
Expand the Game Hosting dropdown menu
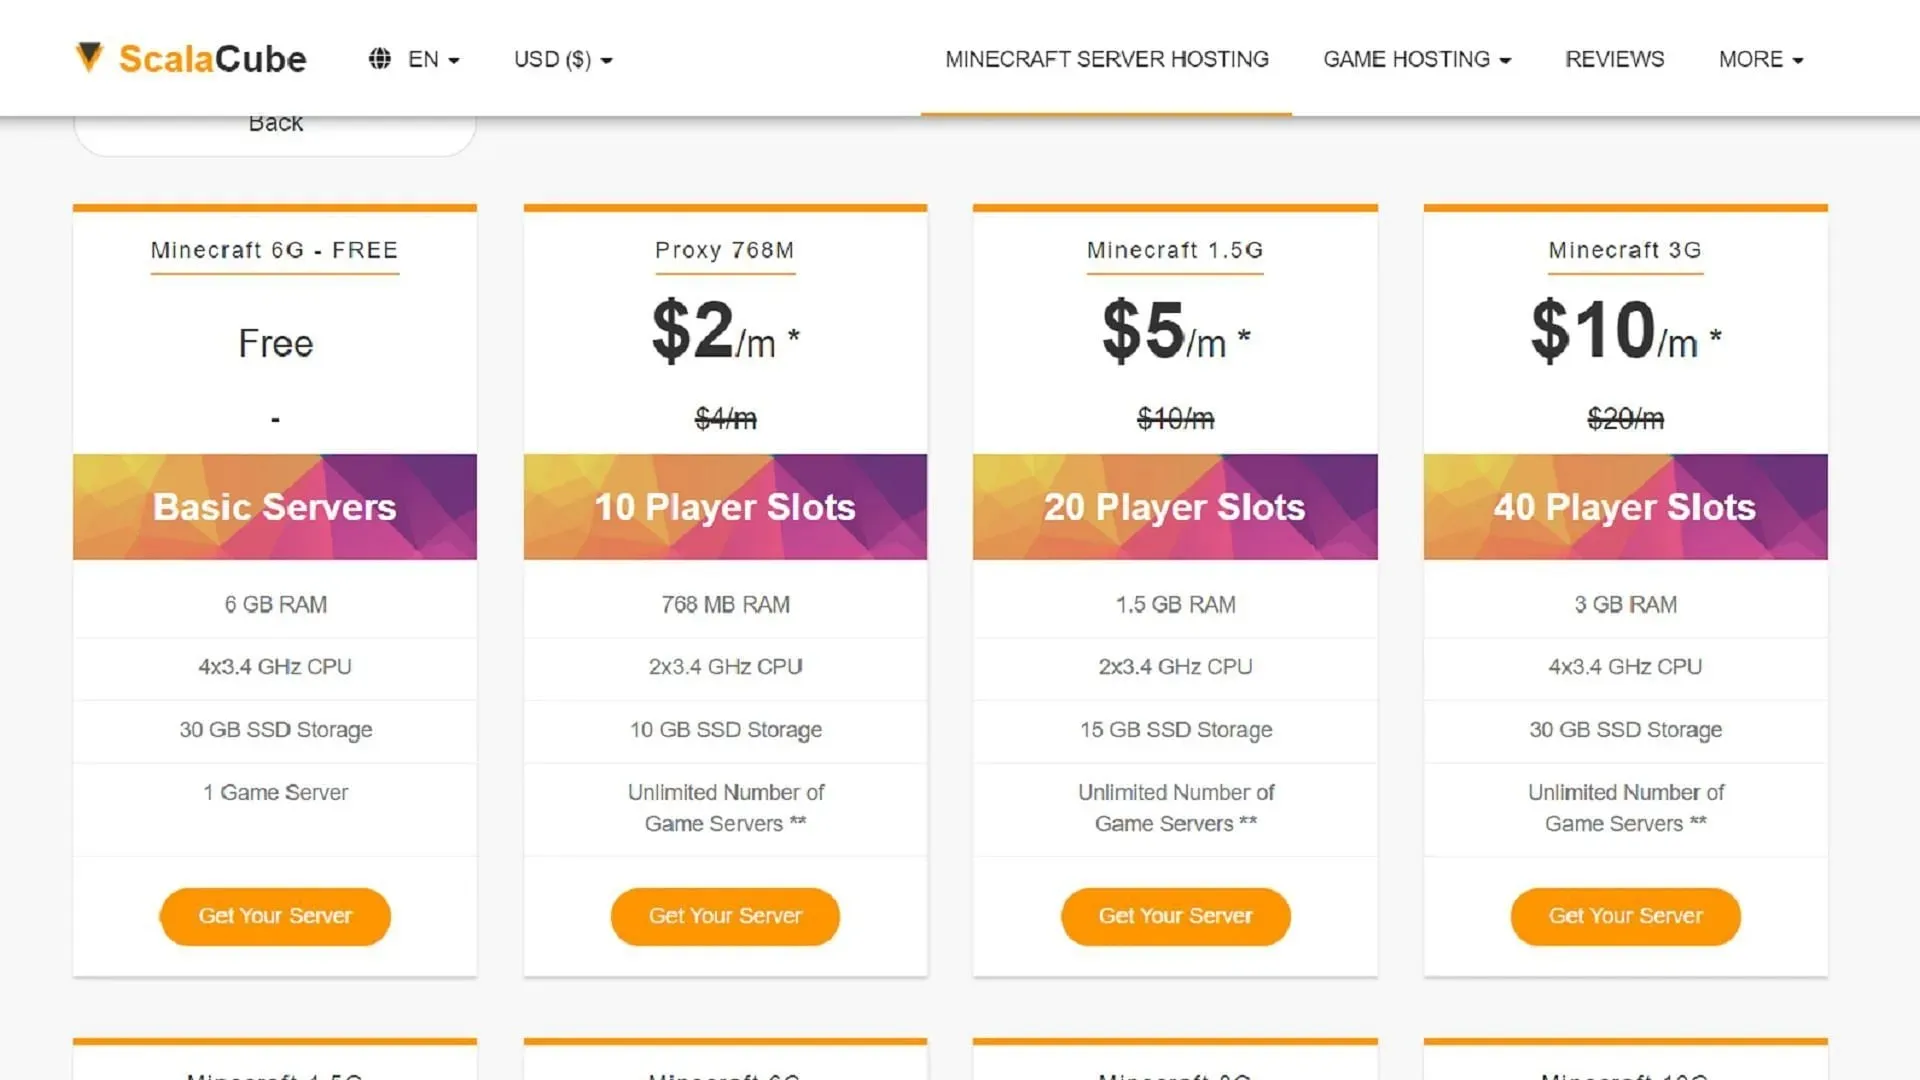coord(1416,58)
